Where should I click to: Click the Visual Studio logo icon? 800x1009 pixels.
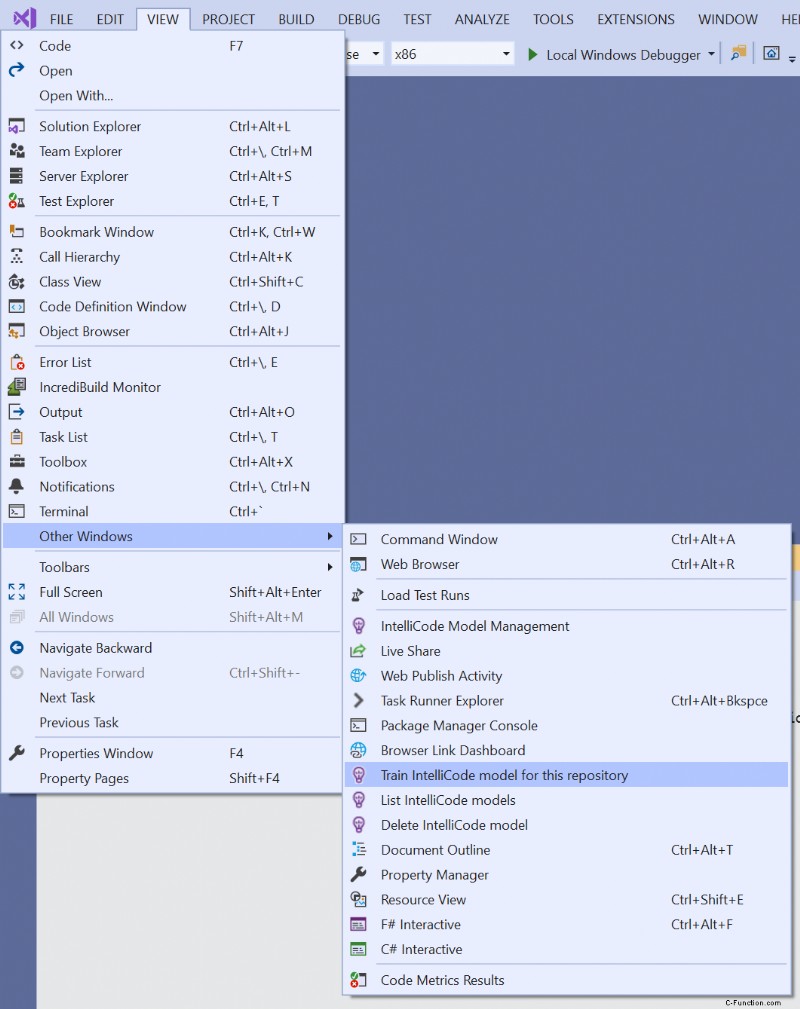tap(24, 18)
